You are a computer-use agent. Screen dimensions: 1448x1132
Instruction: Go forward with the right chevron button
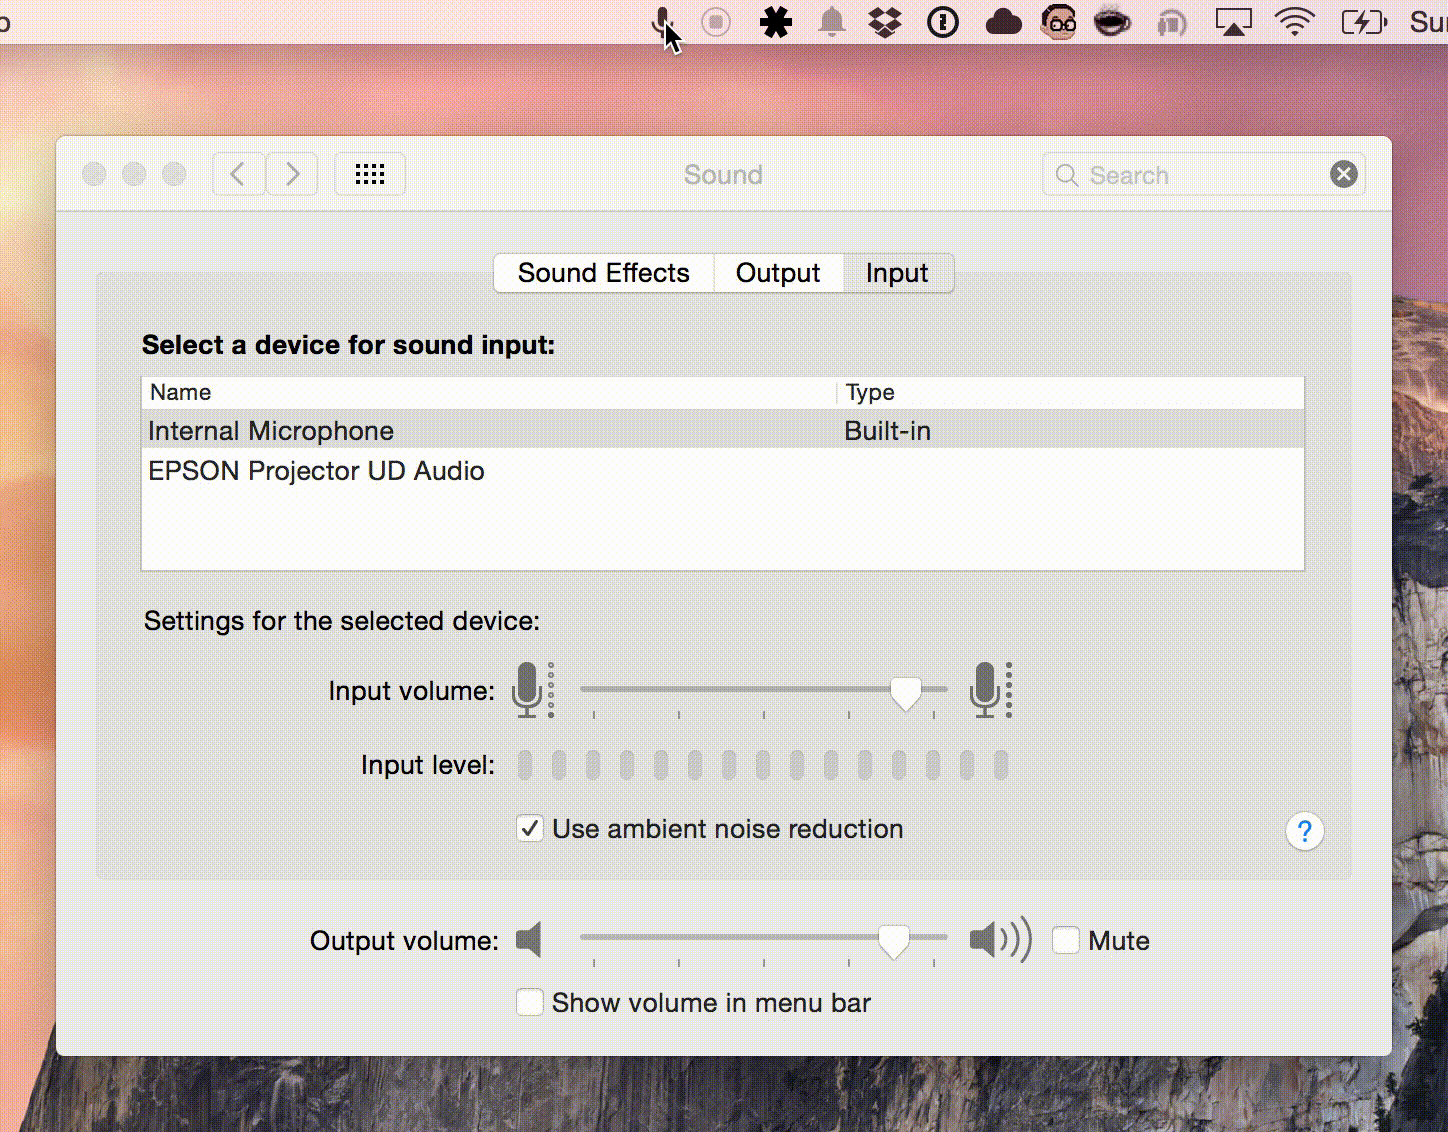point(292,175)
